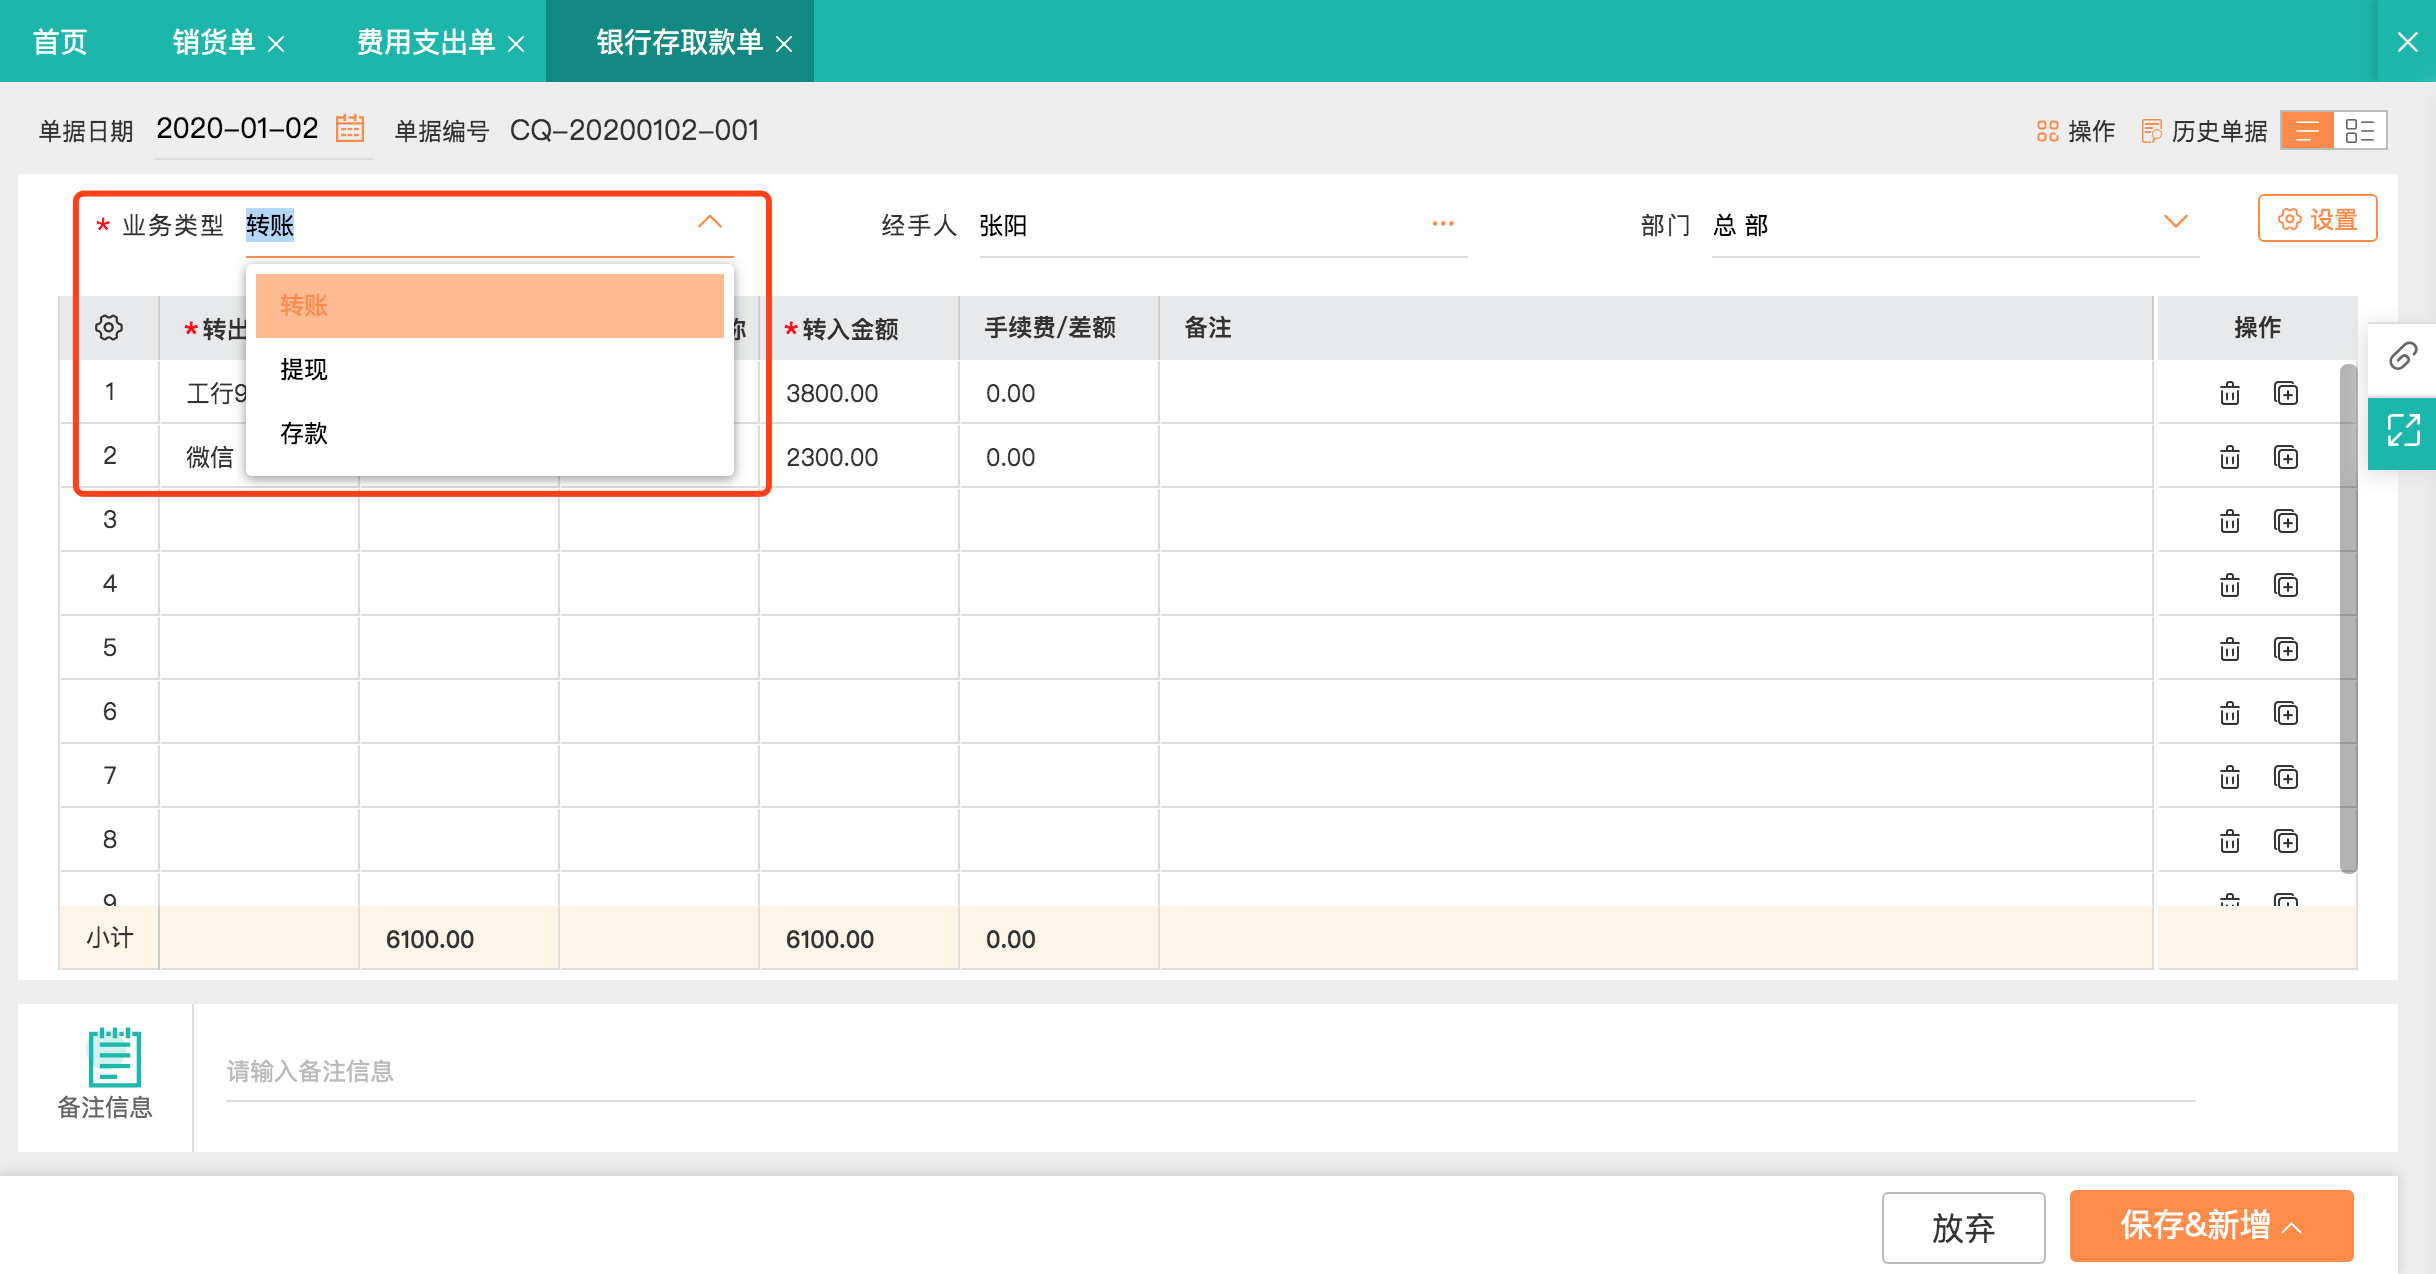Click the 历史单据 history records icon

pos(2152,132)
